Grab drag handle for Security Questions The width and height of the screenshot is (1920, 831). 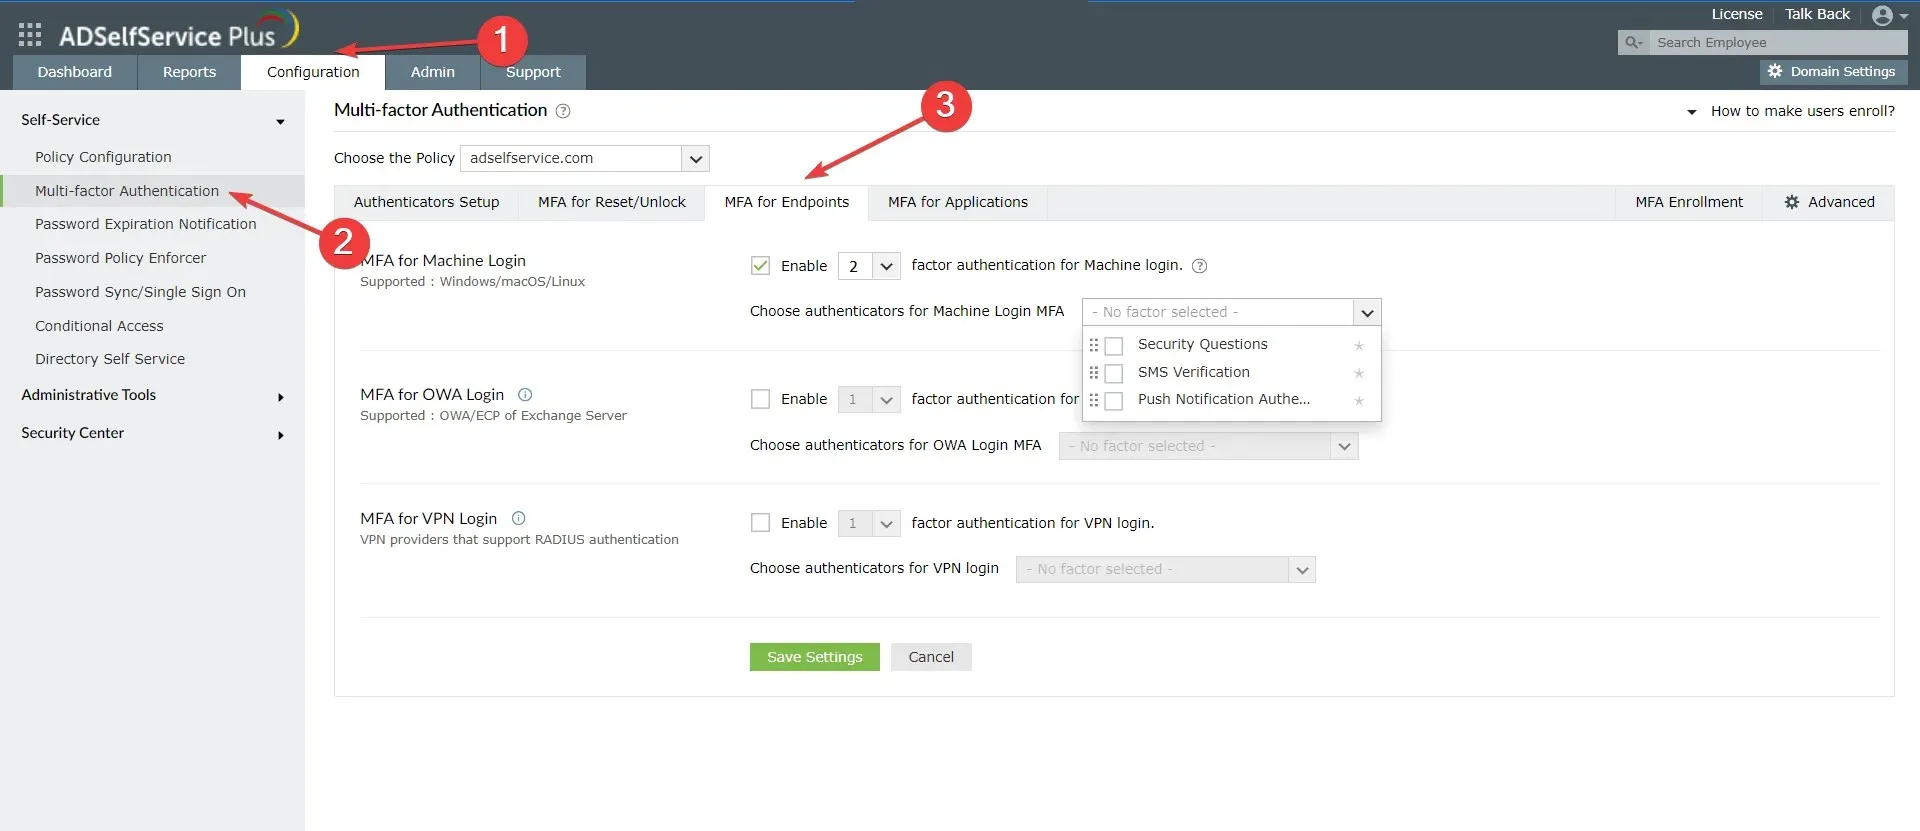(x=1093, y=345)
